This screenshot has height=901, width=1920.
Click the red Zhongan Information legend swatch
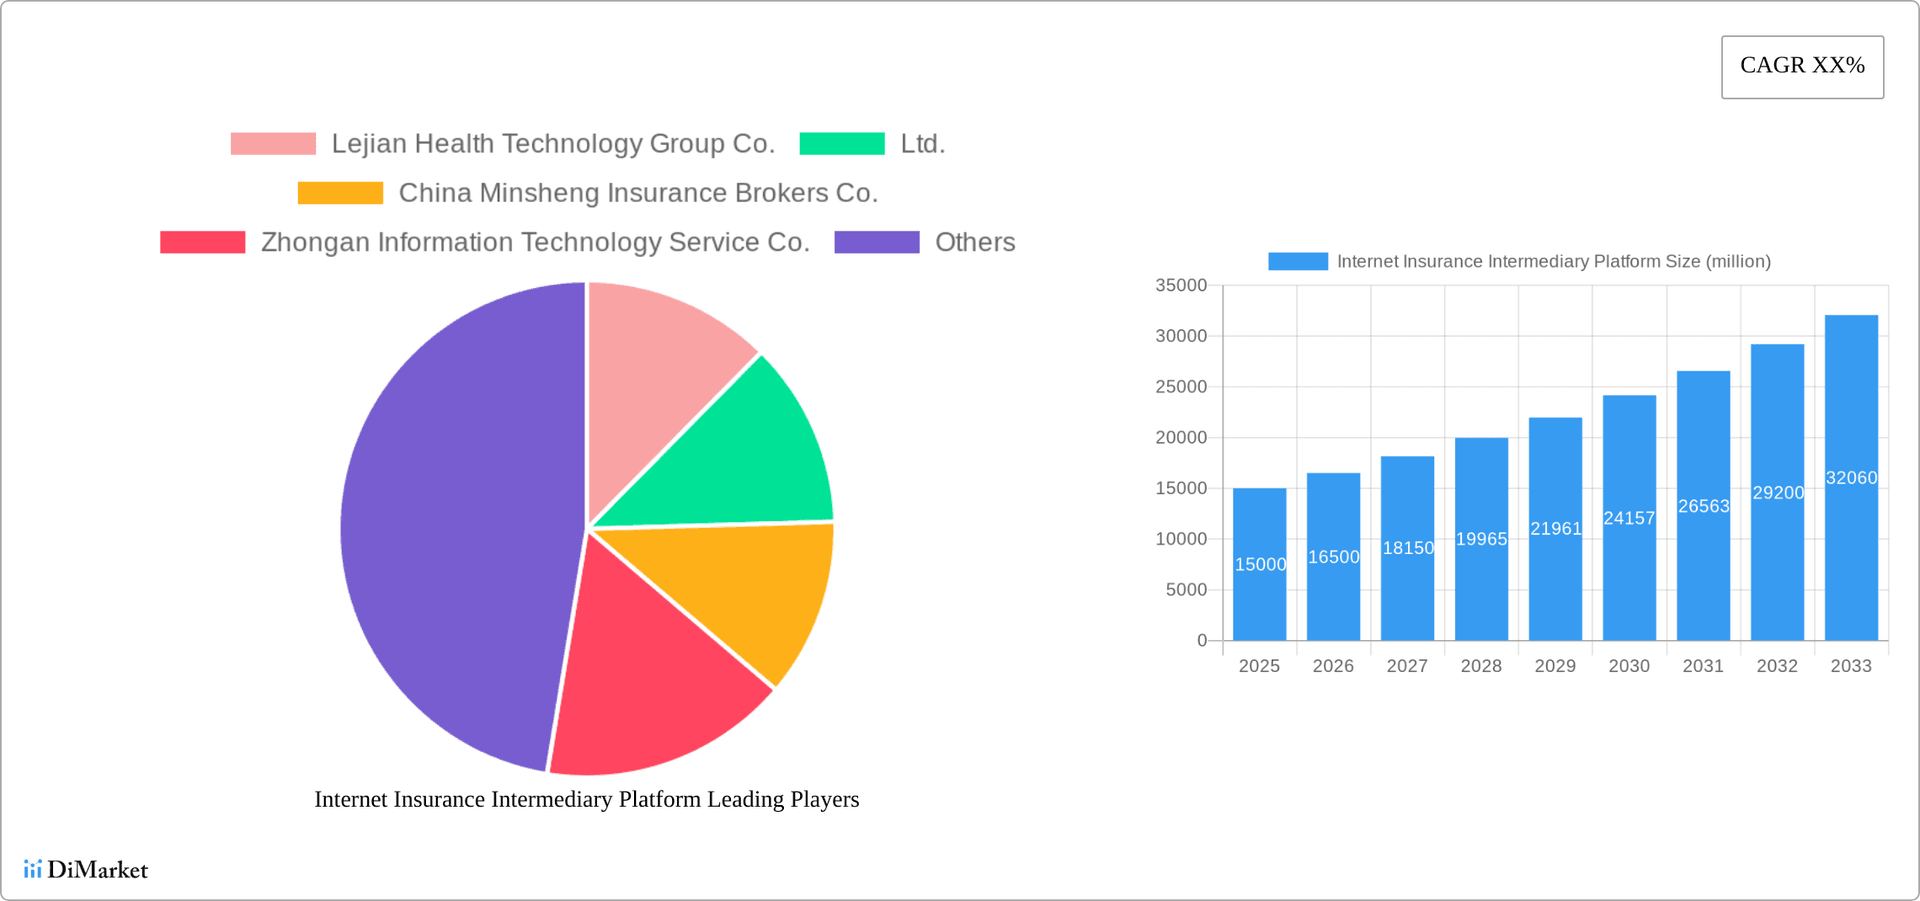coord(202,242)
